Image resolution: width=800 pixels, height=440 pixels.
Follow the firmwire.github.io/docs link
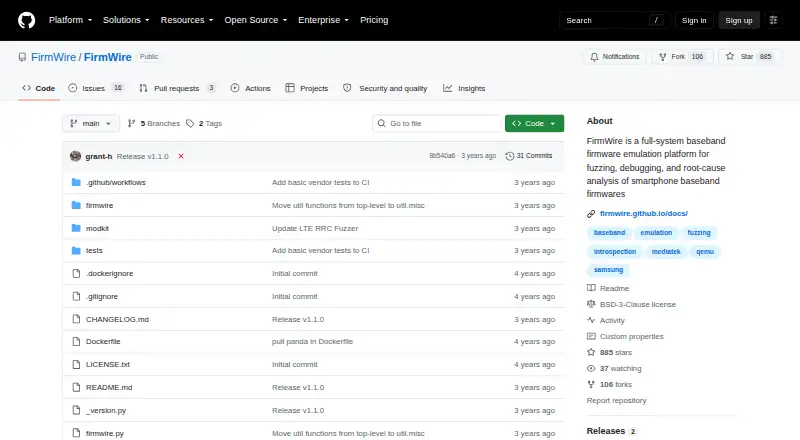coord(644,213)
